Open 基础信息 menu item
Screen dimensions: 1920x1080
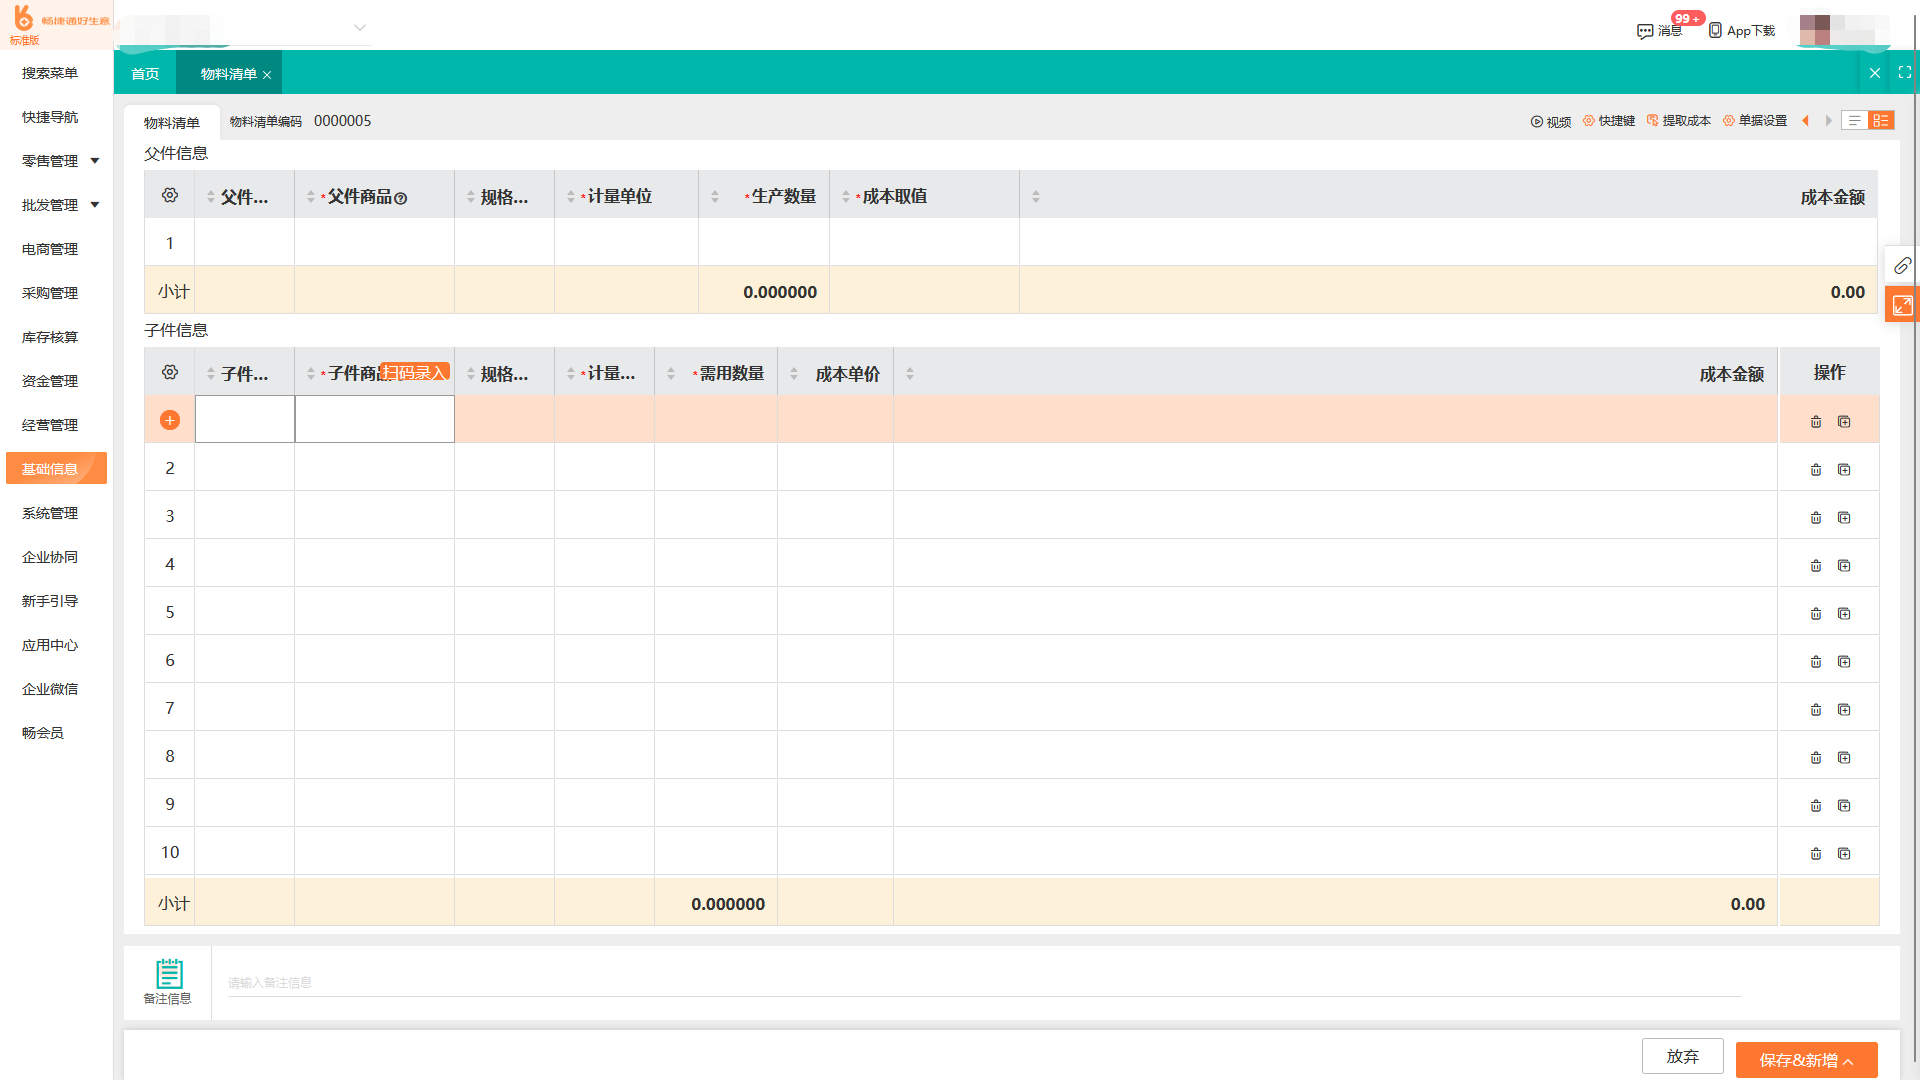coord(53,468)
